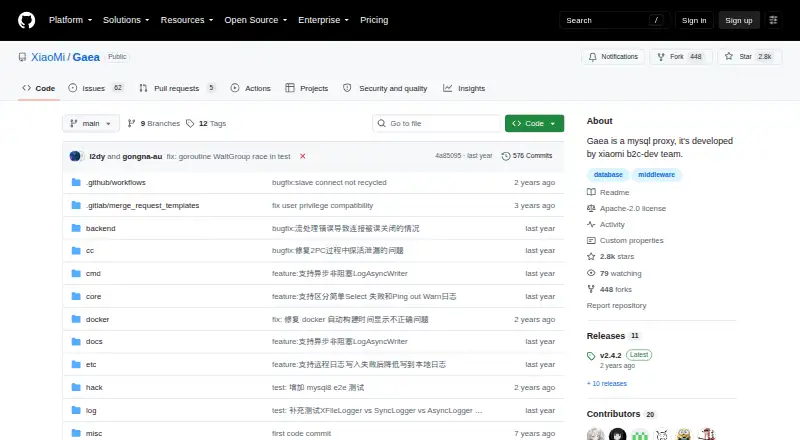Open the Insights tab
Image resolution: width=800 pixels, height=440 pixels.
464,88
